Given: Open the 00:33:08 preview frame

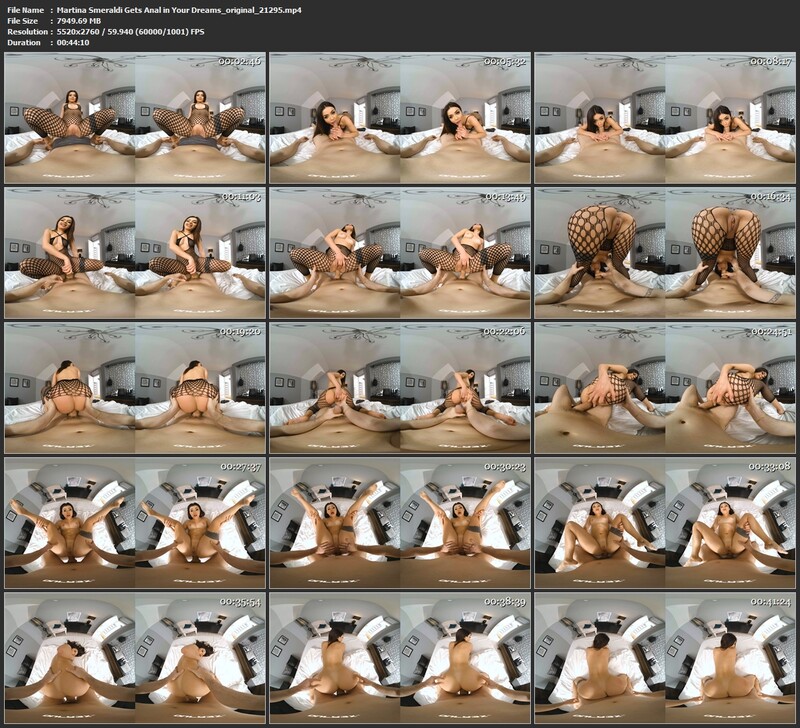Looking at the screenshot, I should (x=665, y=523).
